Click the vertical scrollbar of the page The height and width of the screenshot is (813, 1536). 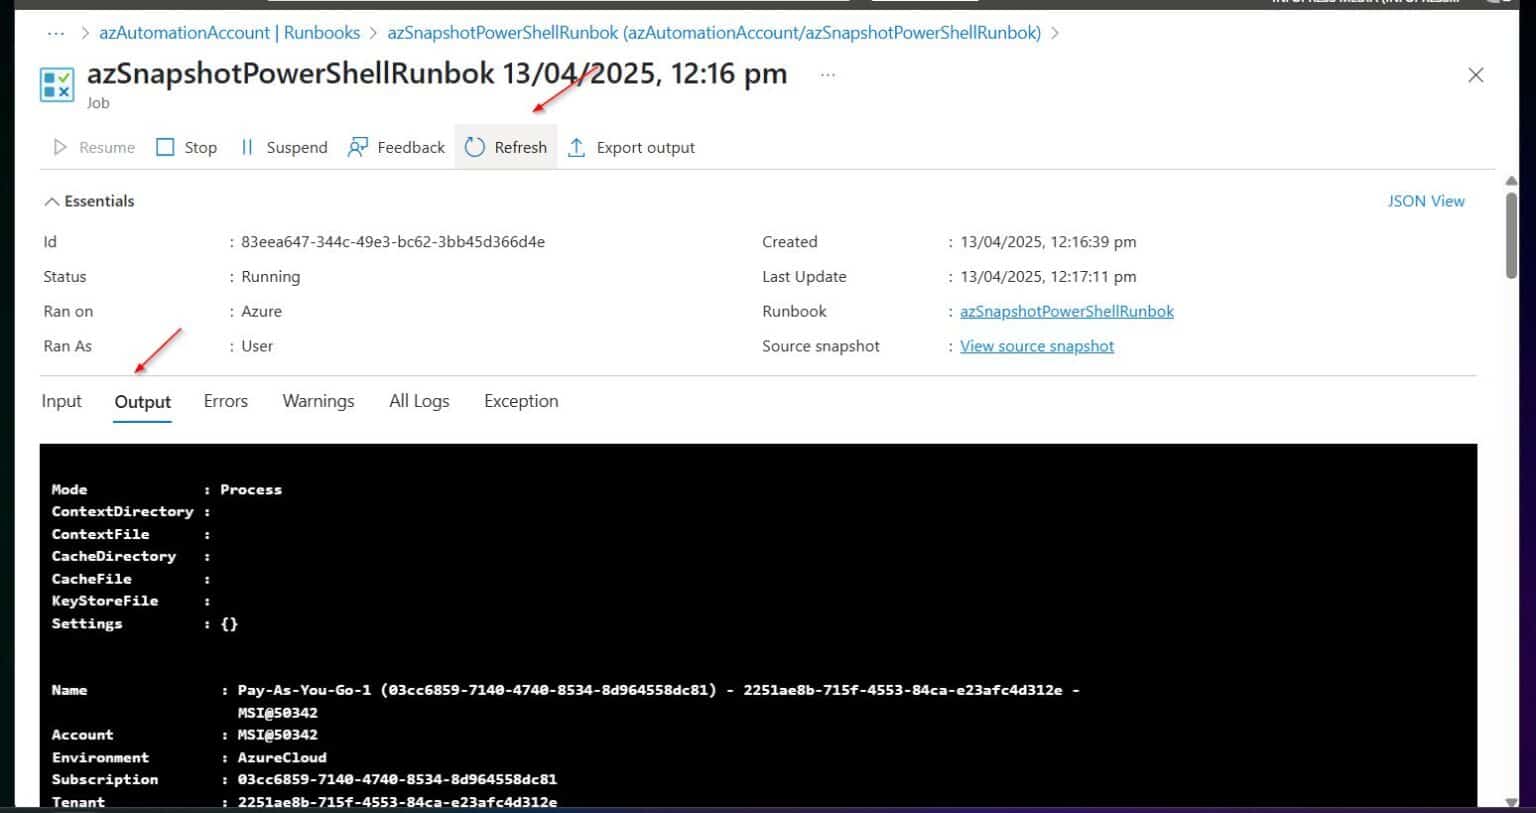1510,235
